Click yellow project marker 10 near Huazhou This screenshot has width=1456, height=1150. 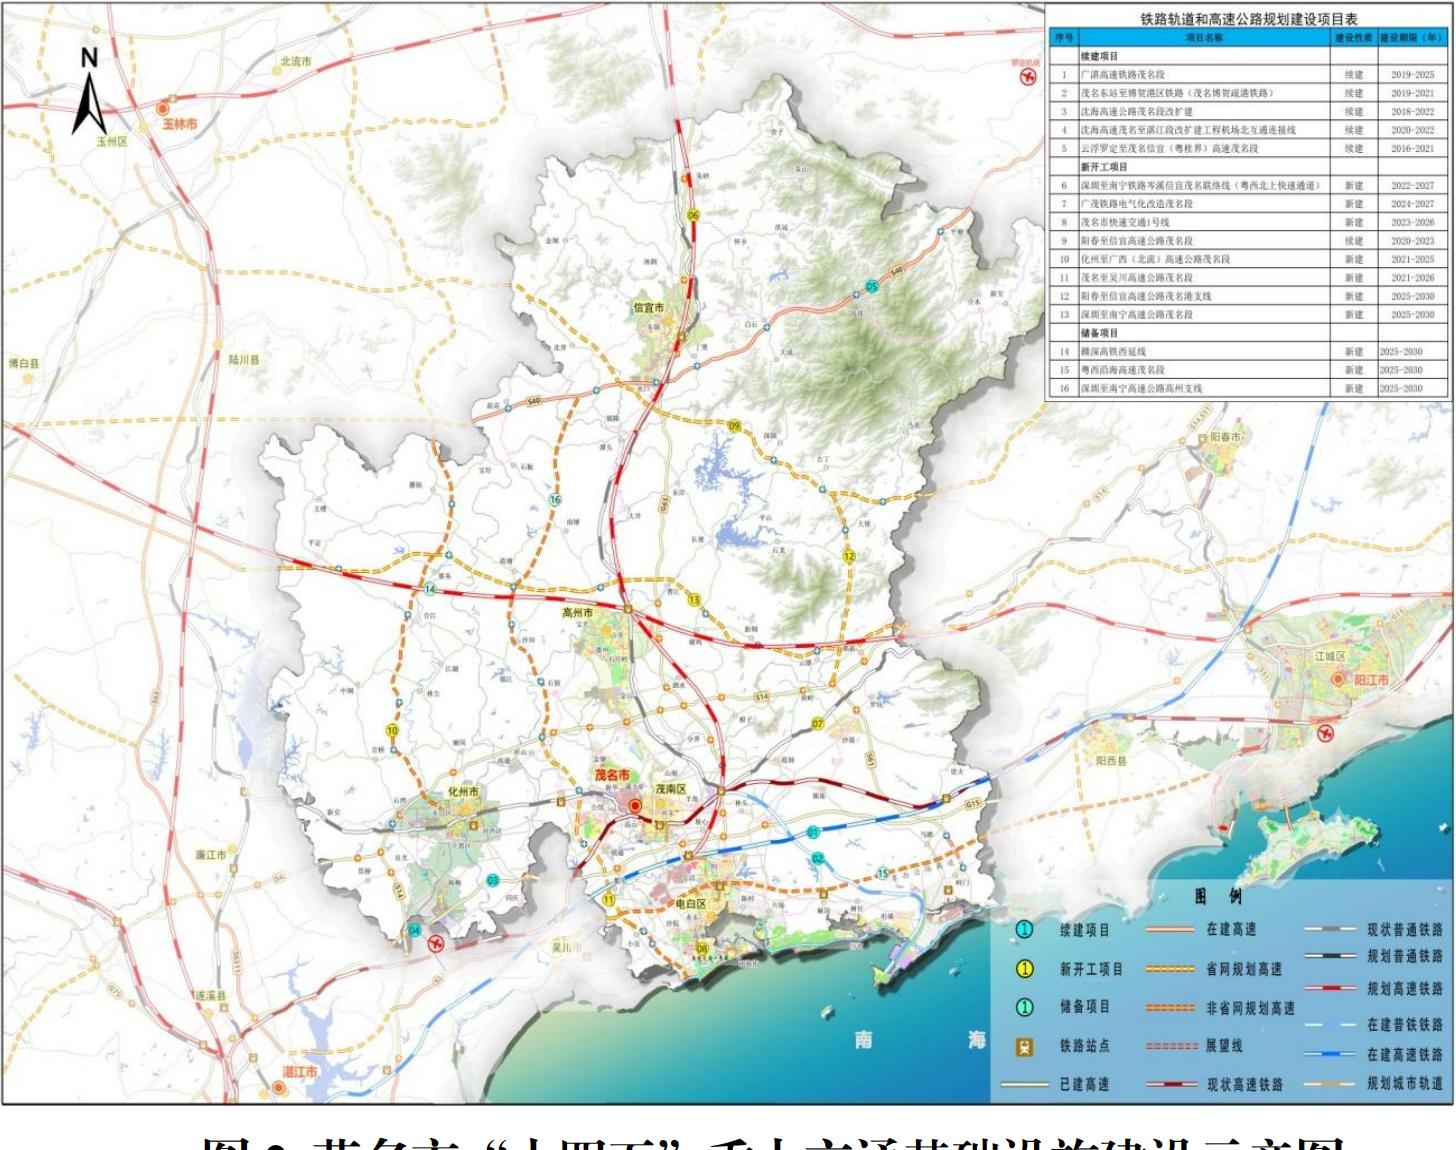pyautogui.click(x=392, y=731)
